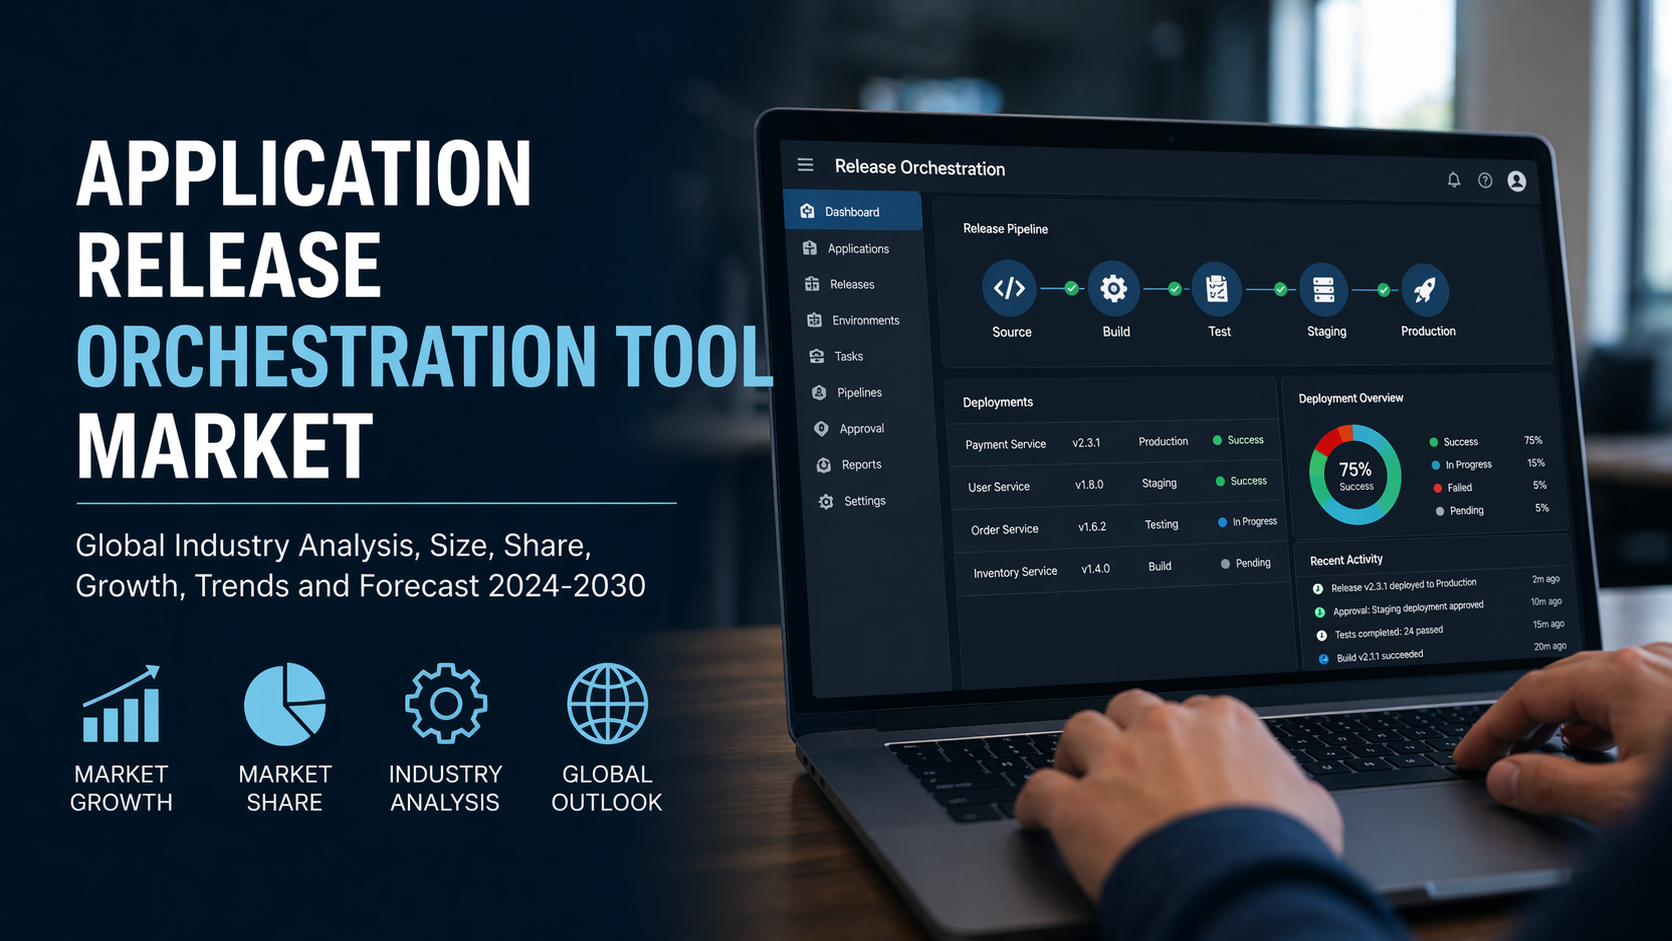
Task: Select the Source pipeline stage icon
Action: (1009, 288)
